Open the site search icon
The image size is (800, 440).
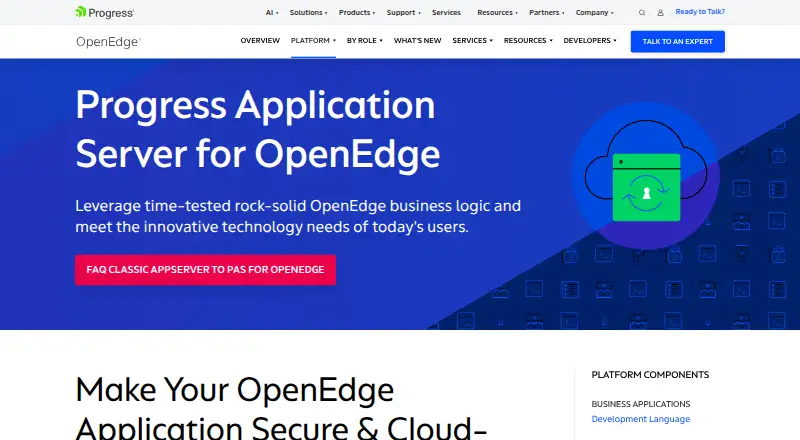click(x=642, y=13)
